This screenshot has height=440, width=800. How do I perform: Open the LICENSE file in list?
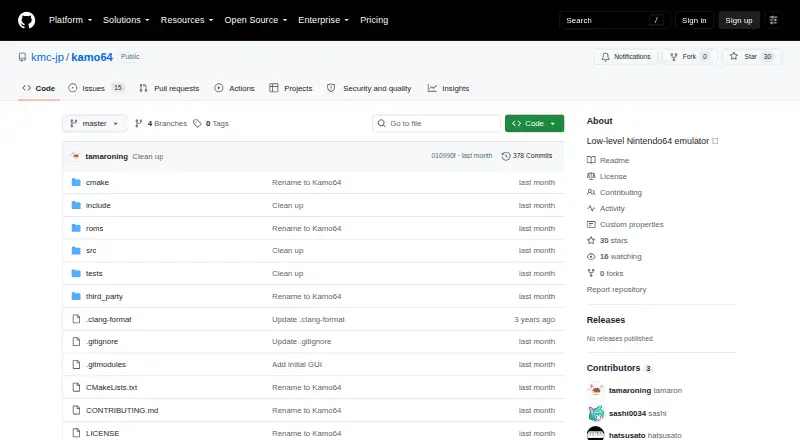[x=102, y=433]
